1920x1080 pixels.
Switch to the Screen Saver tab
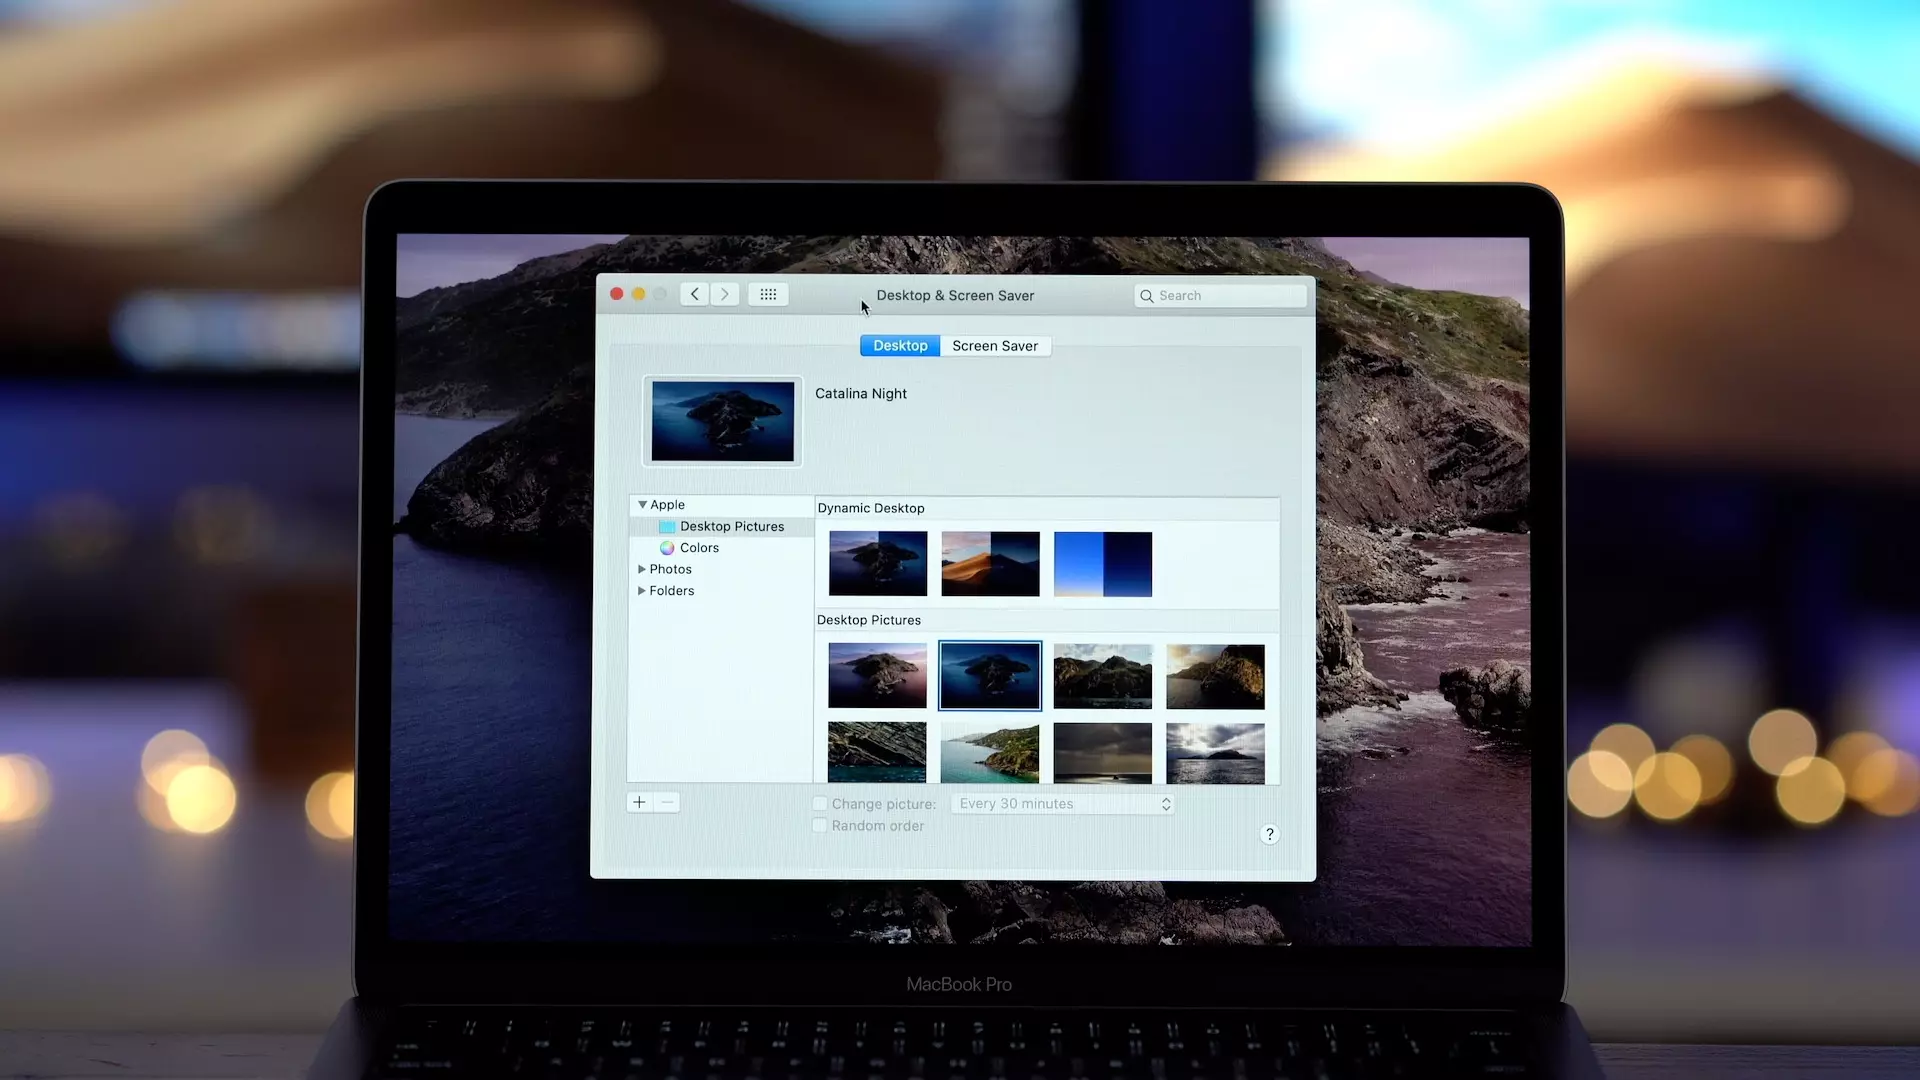tap(994, 344)
